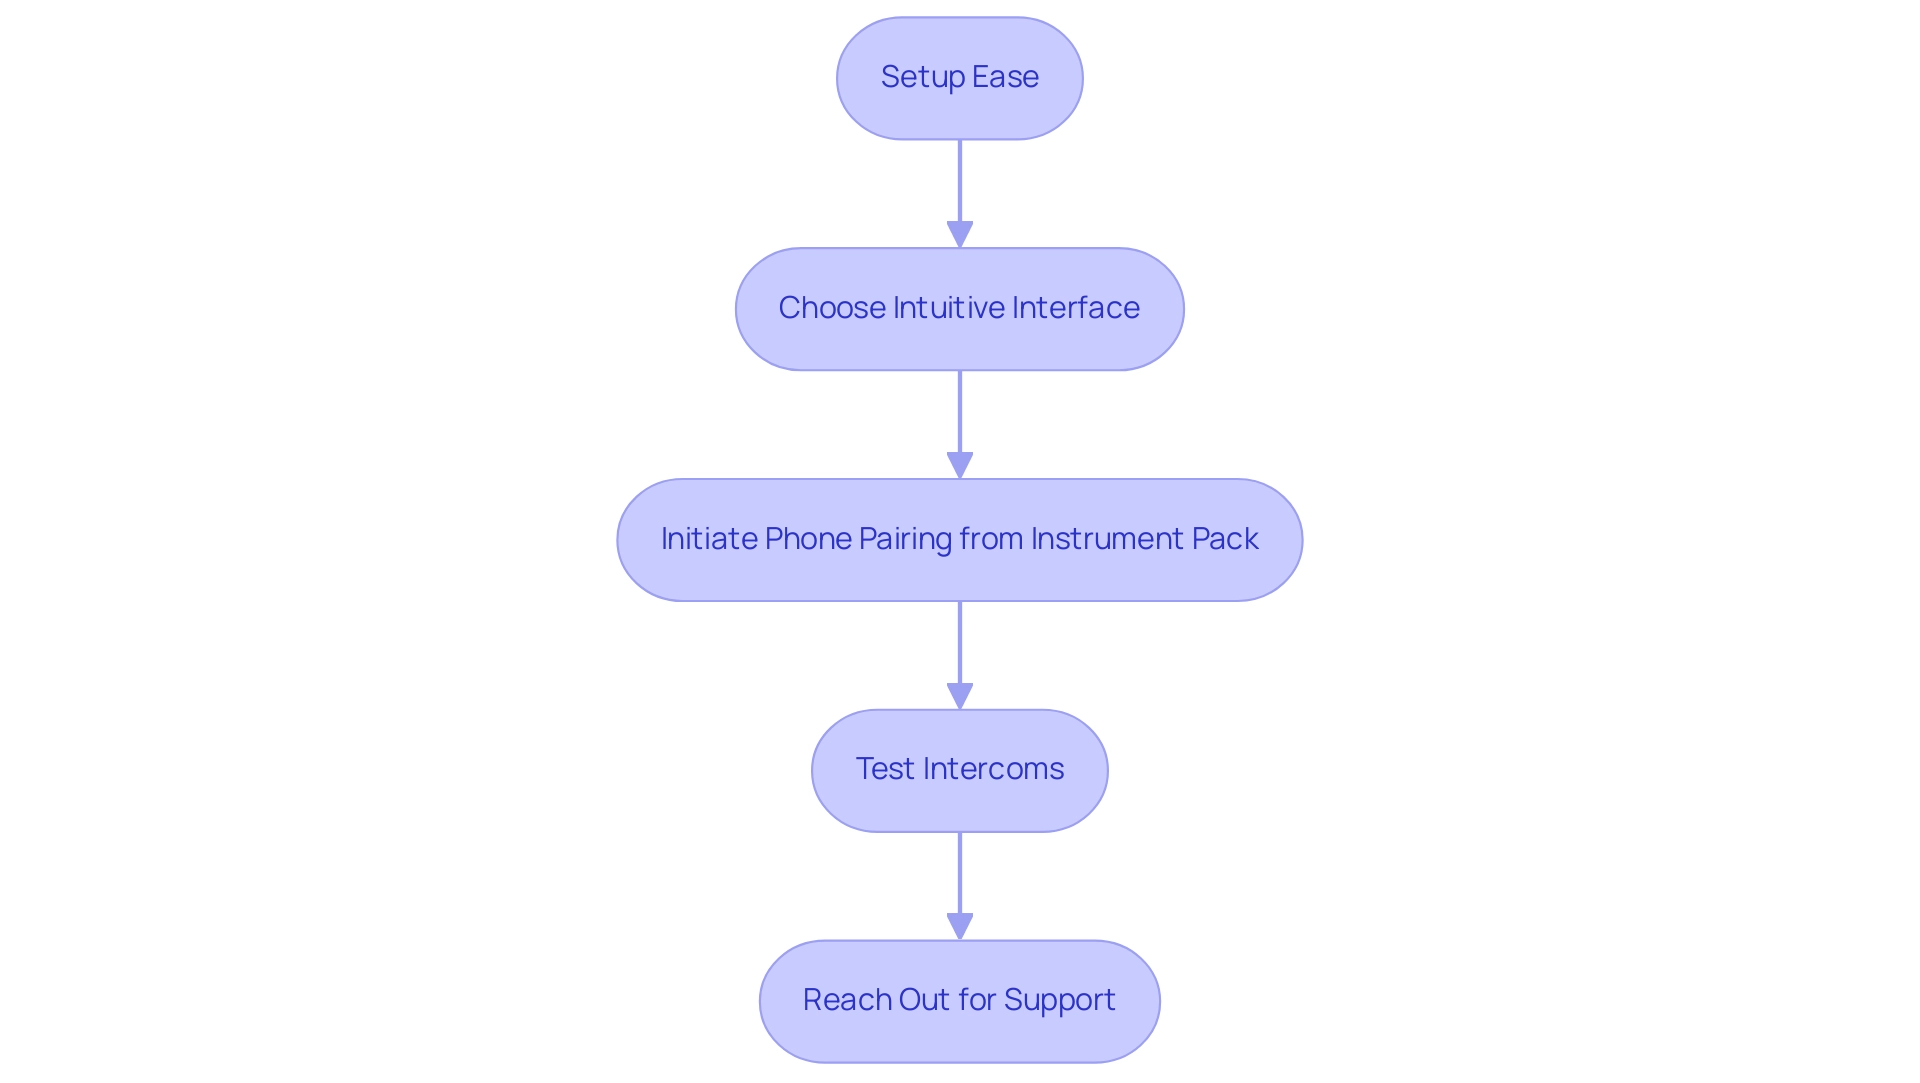Click the Initiate Phone Pairing node

tap(960, 538)
